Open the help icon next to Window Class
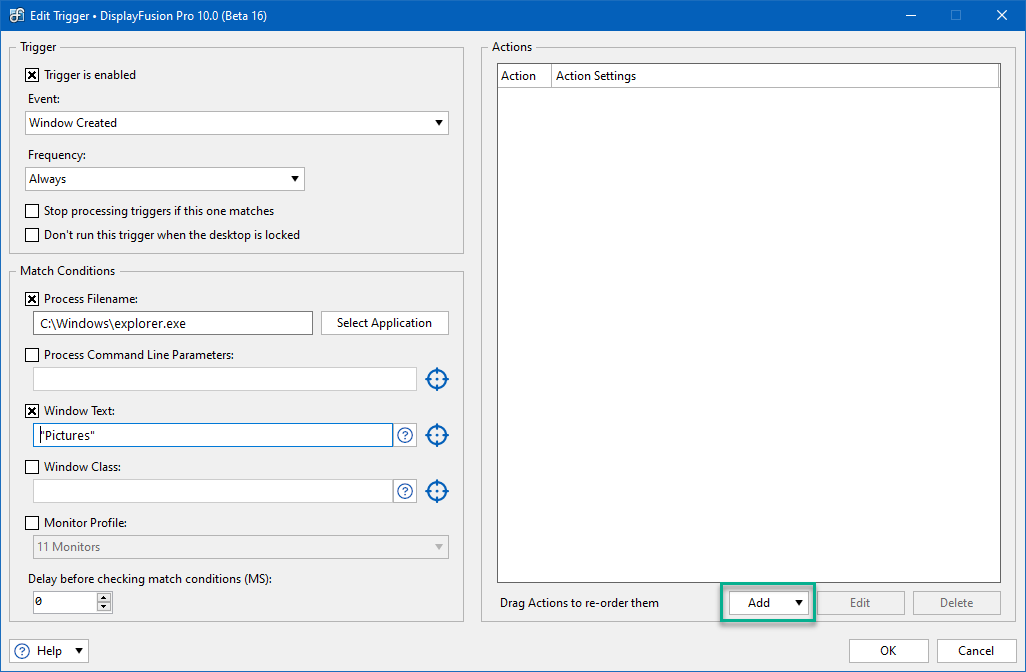Image resolution: width=1026 pixels, height=672 pixels. pos(405,491)
